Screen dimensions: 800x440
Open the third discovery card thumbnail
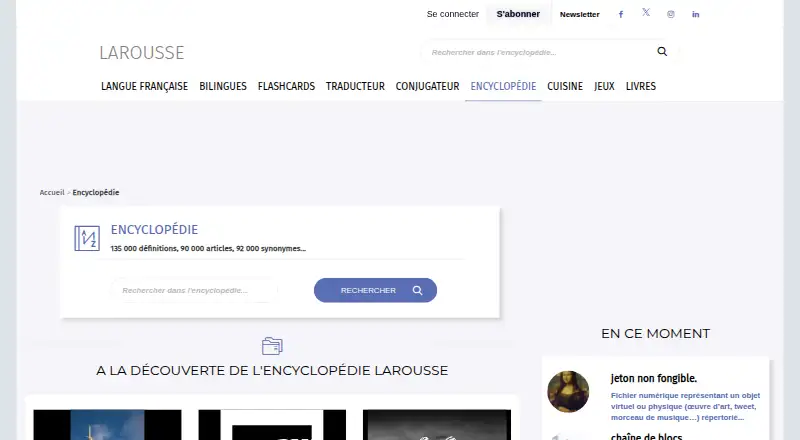click(437, 425)
